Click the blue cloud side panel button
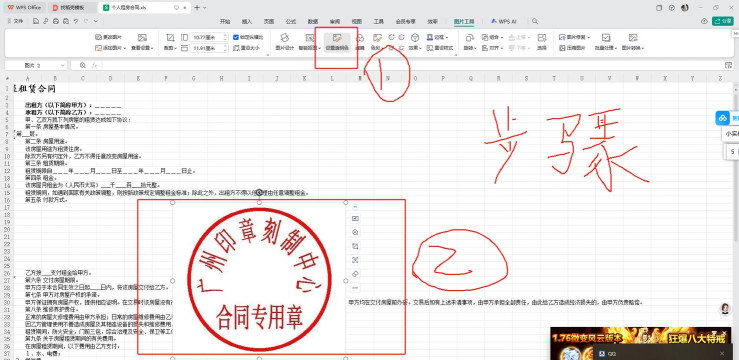The width and height of the screenshot is (739, 360). click(x=723, y=118)
